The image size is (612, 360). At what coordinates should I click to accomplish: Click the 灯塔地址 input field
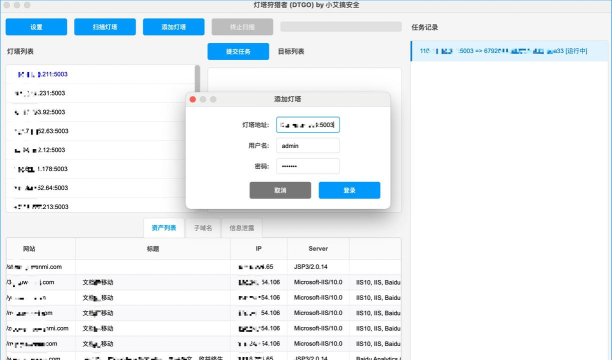[x=308, y=125]
